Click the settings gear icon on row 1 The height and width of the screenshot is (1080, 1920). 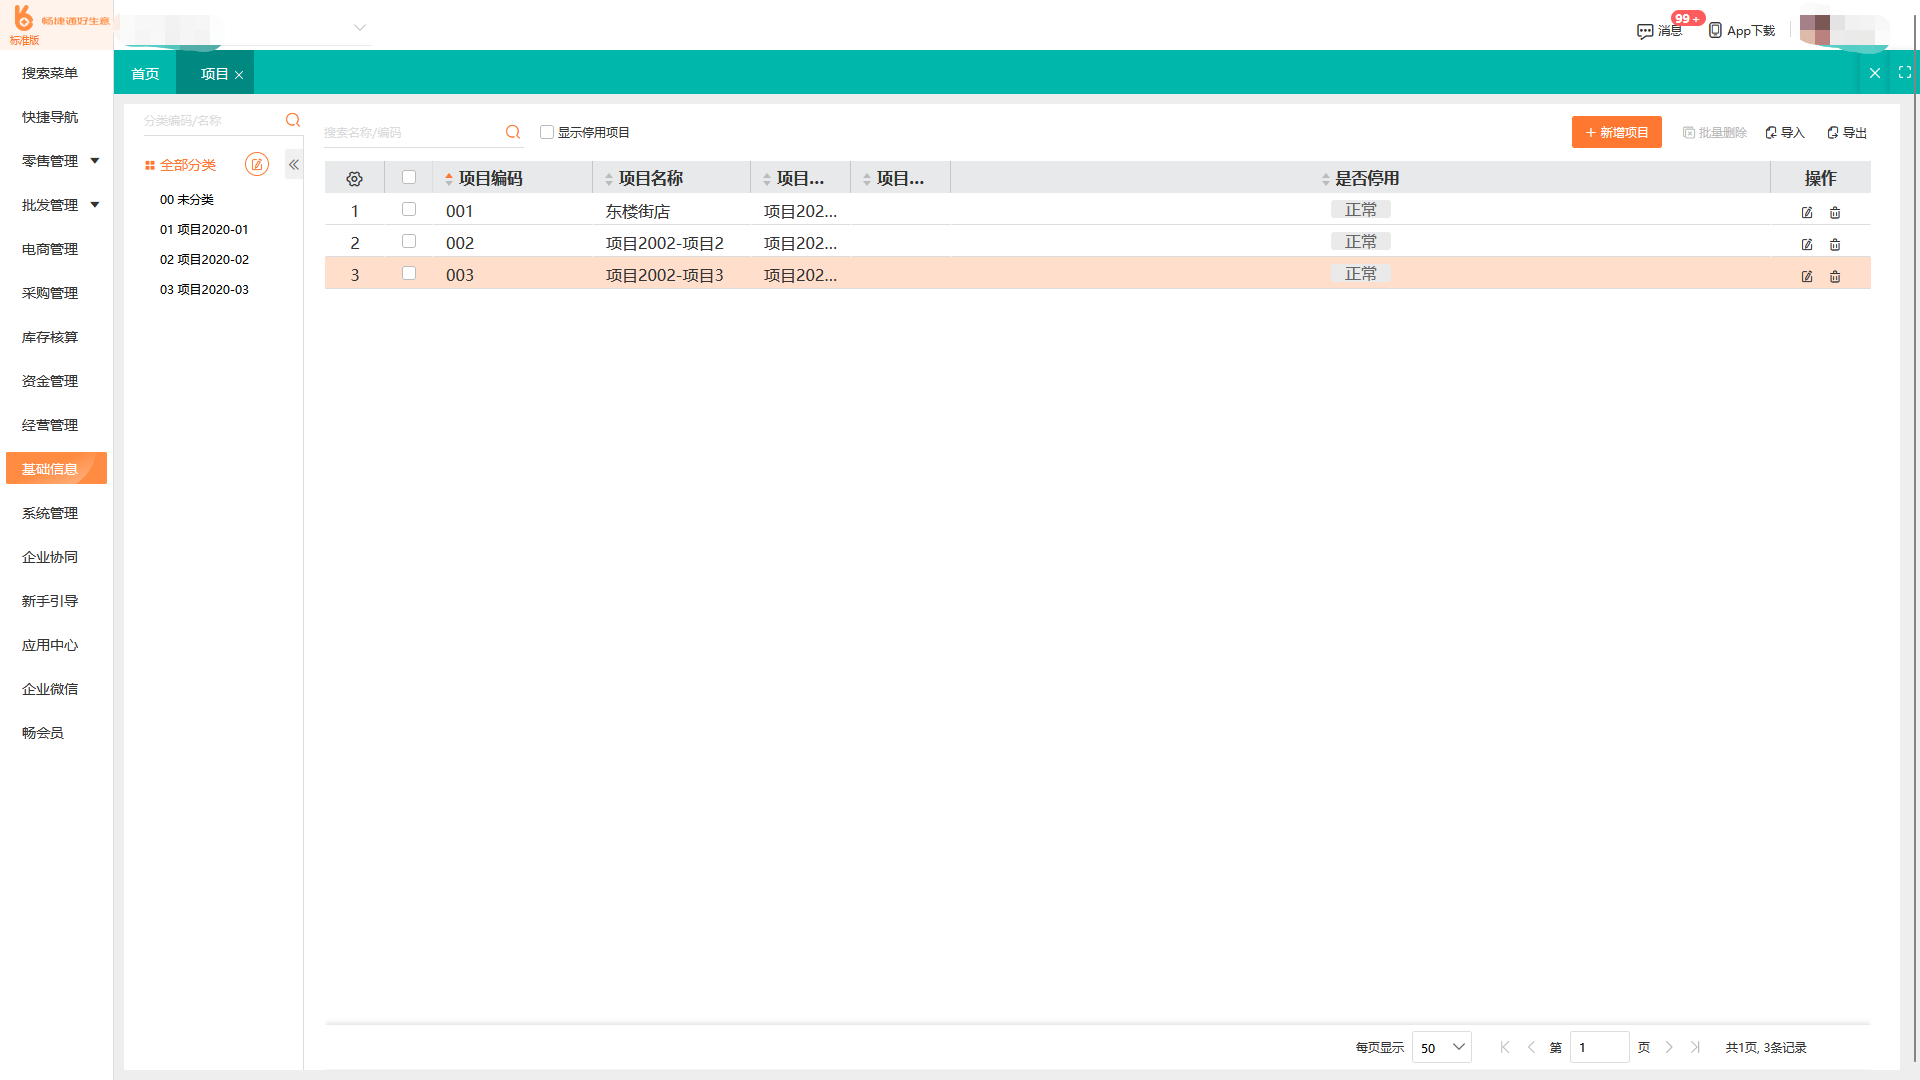[x=353, y=178]
